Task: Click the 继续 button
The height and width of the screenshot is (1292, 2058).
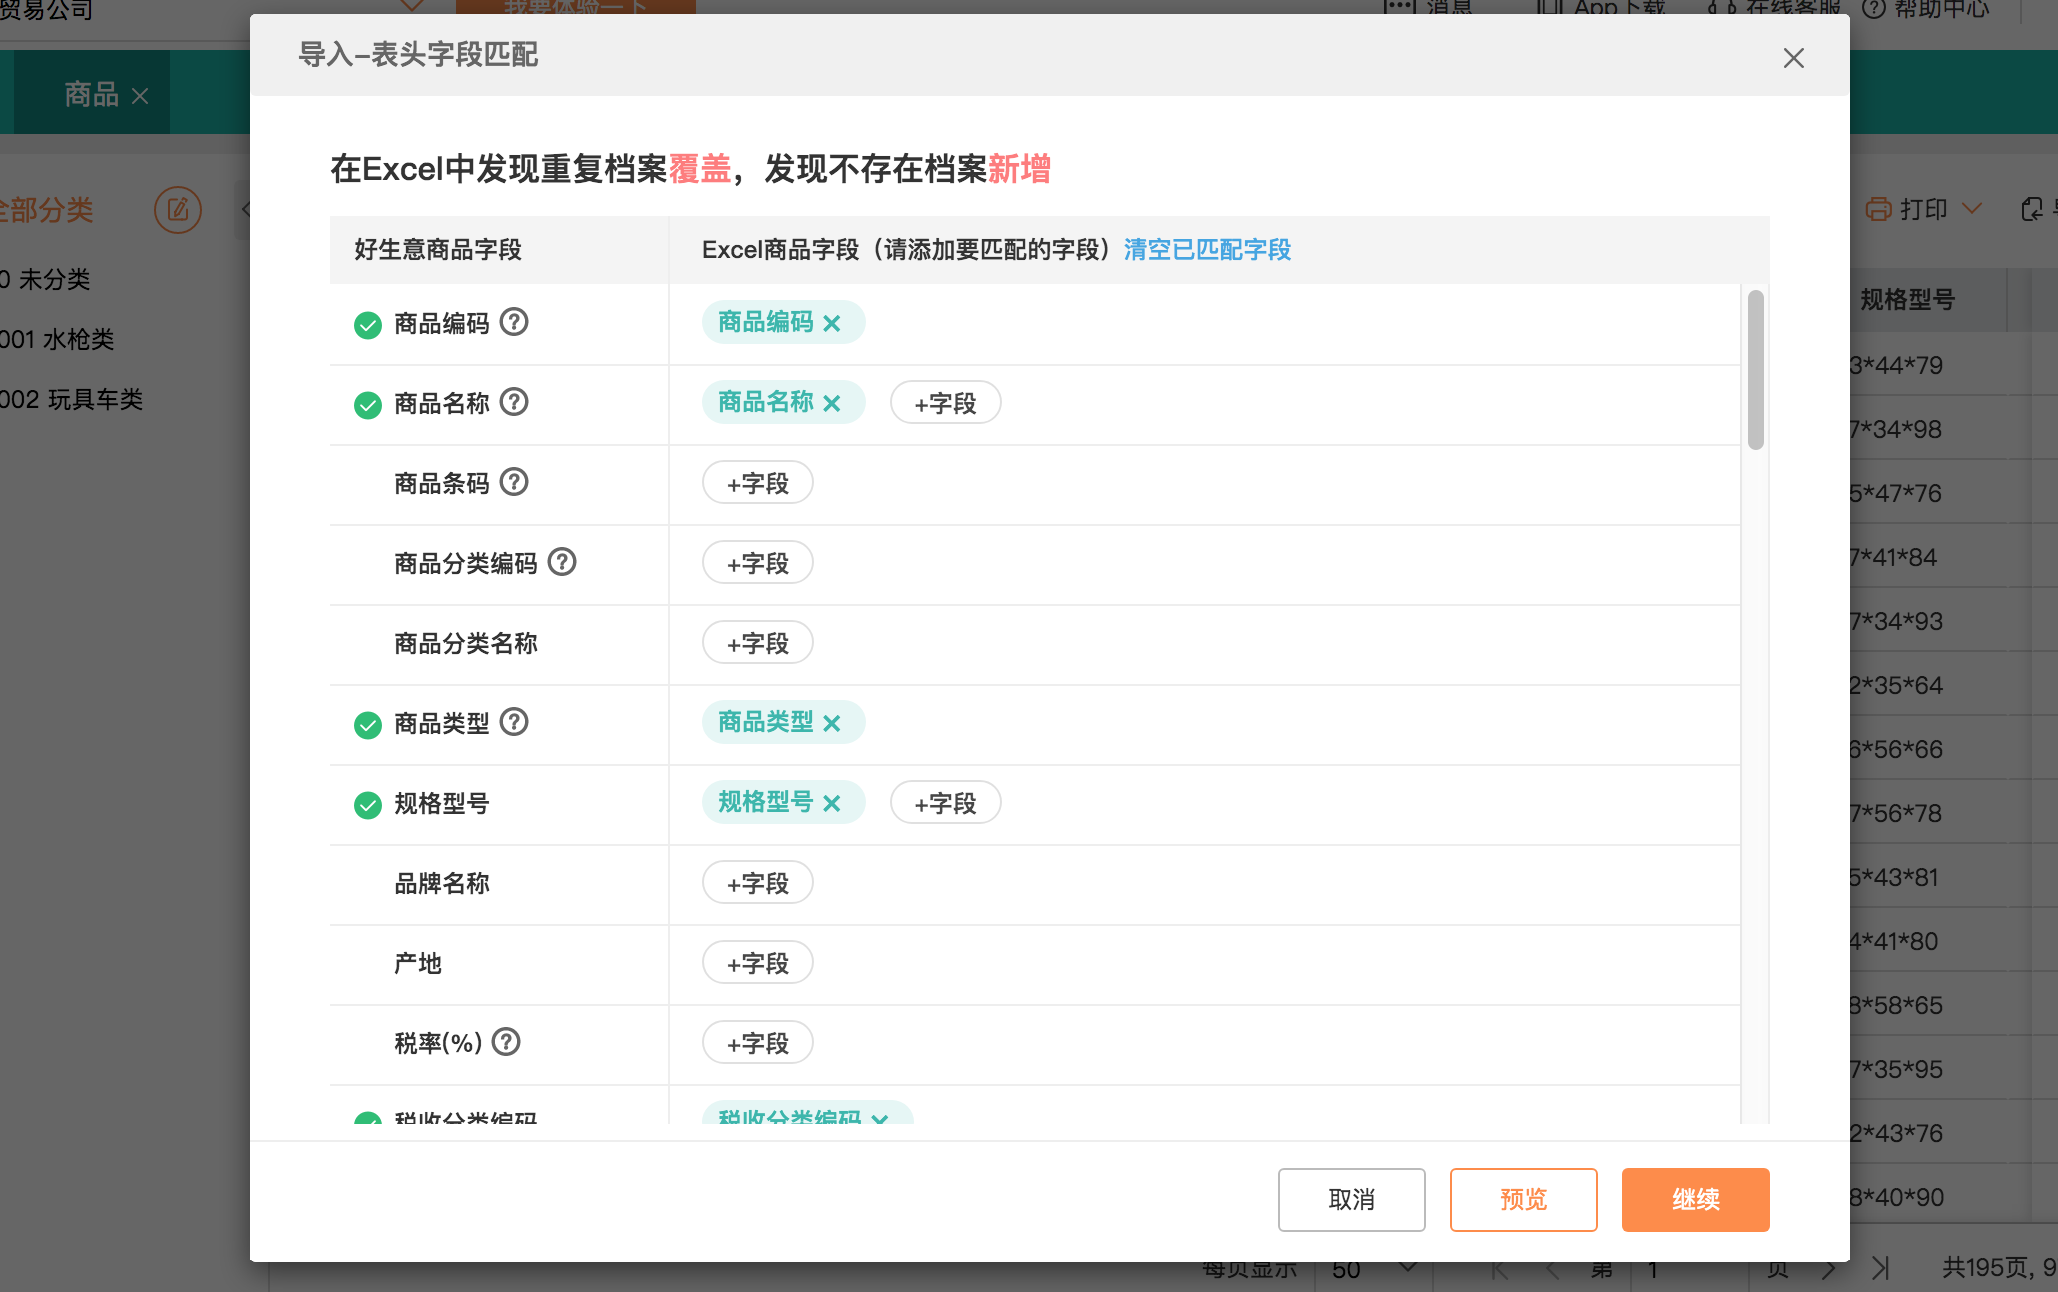Action: pos(1695,1198)
